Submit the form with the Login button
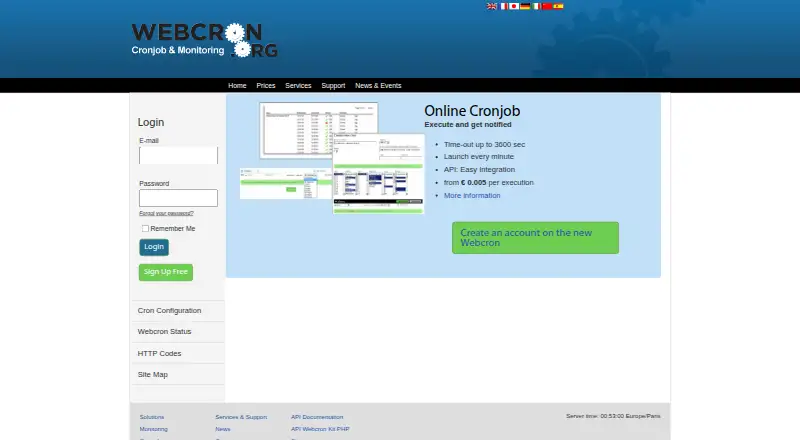This screenshot has width=800, height=440. 154,247
